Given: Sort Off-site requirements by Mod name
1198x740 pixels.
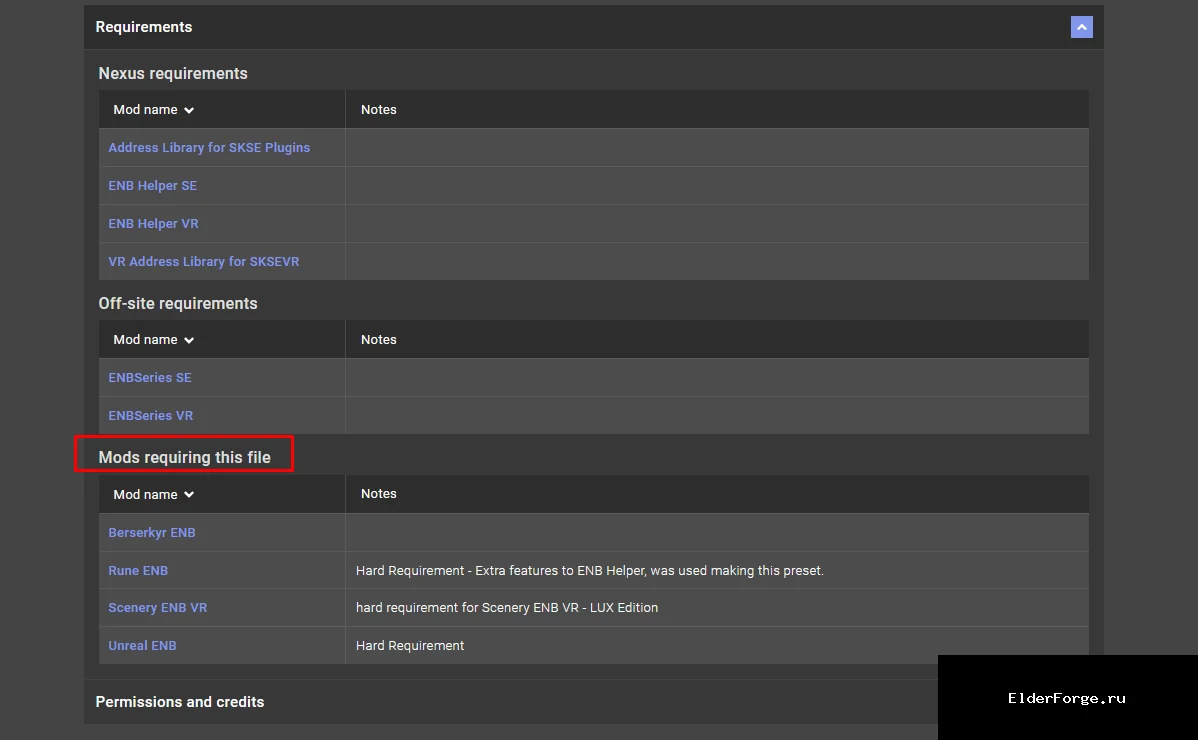Looking at the screenshot, I should [153, 340].
